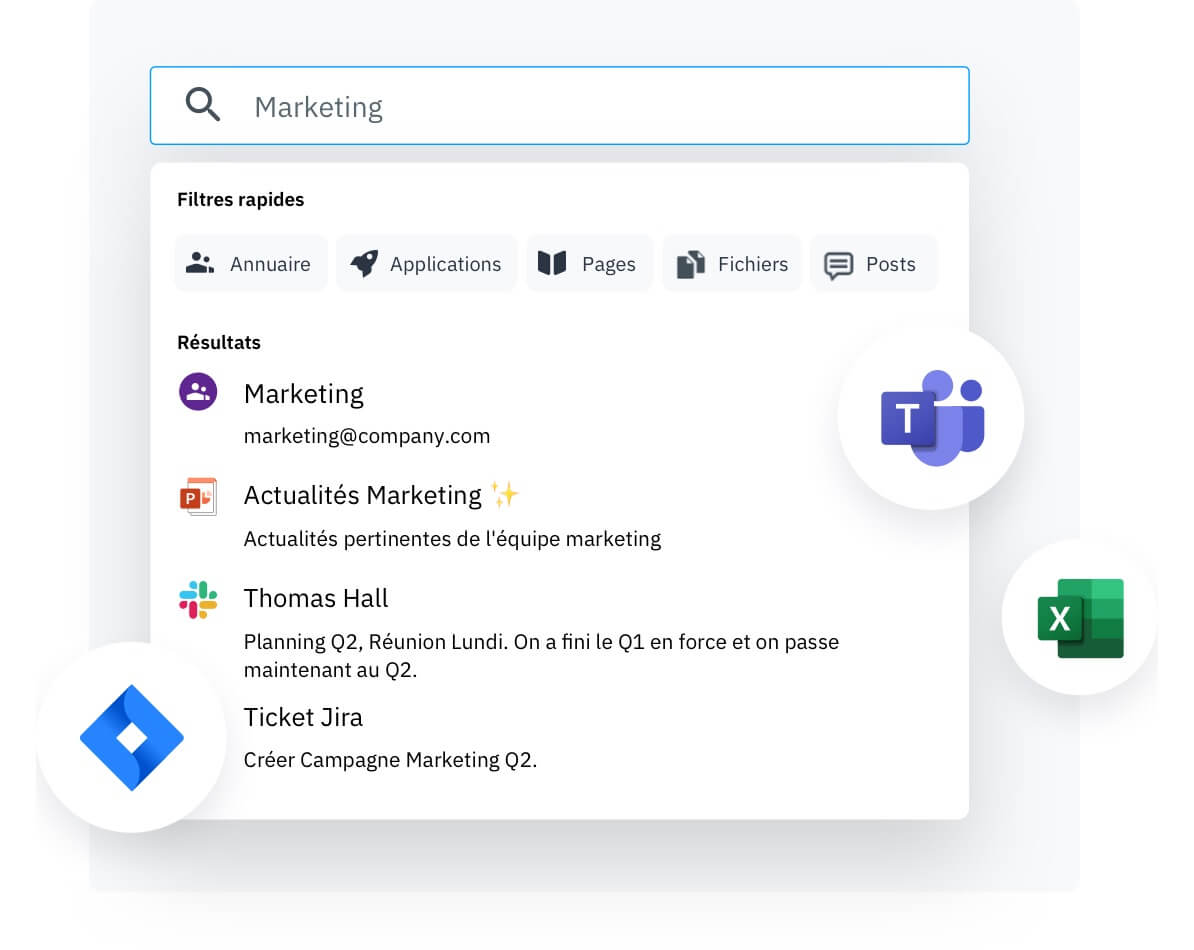1194x950 pixels.
Task: Open the Marketing directory result title
Action: 303,394
